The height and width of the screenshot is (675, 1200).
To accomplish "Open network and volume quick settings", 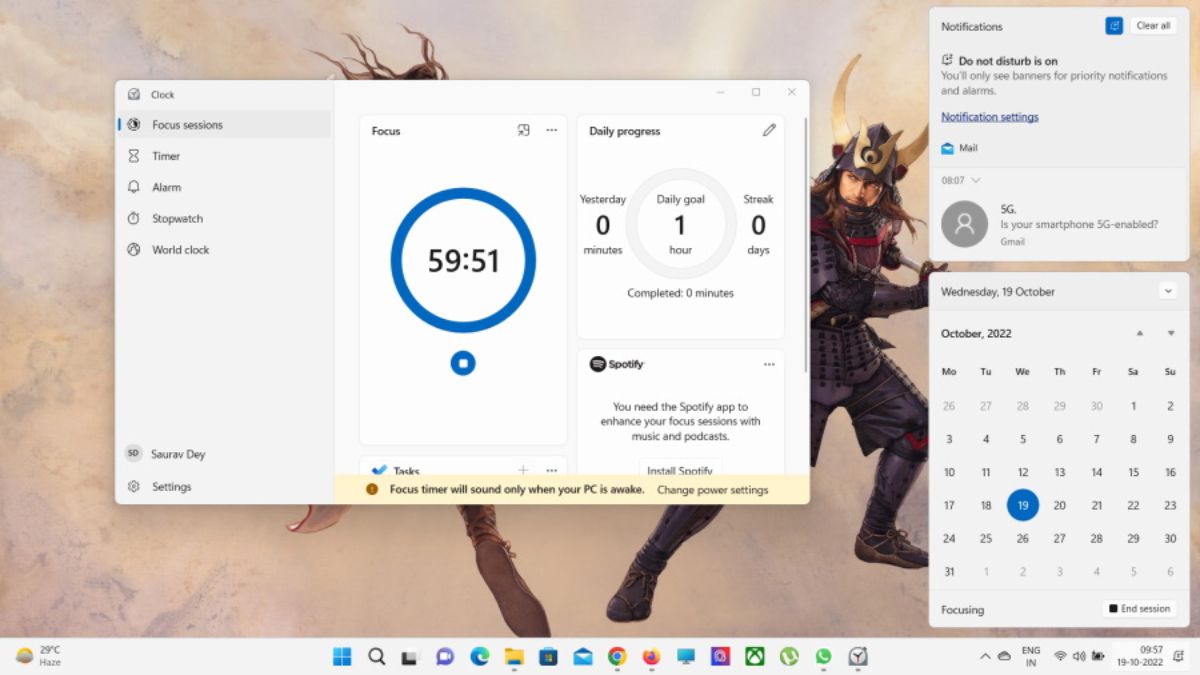I will [x=1079, y=656].
